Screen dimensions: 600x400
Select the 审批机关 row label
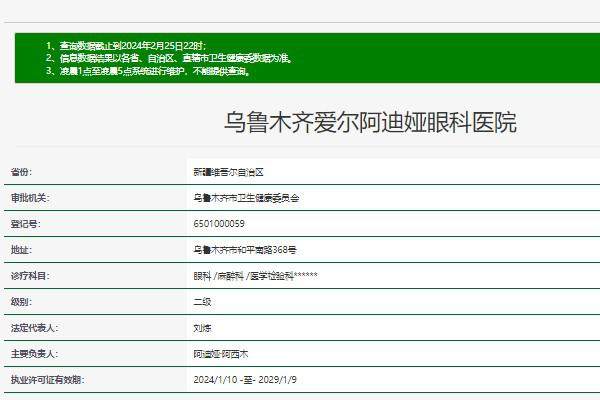[x=30, y=198]
